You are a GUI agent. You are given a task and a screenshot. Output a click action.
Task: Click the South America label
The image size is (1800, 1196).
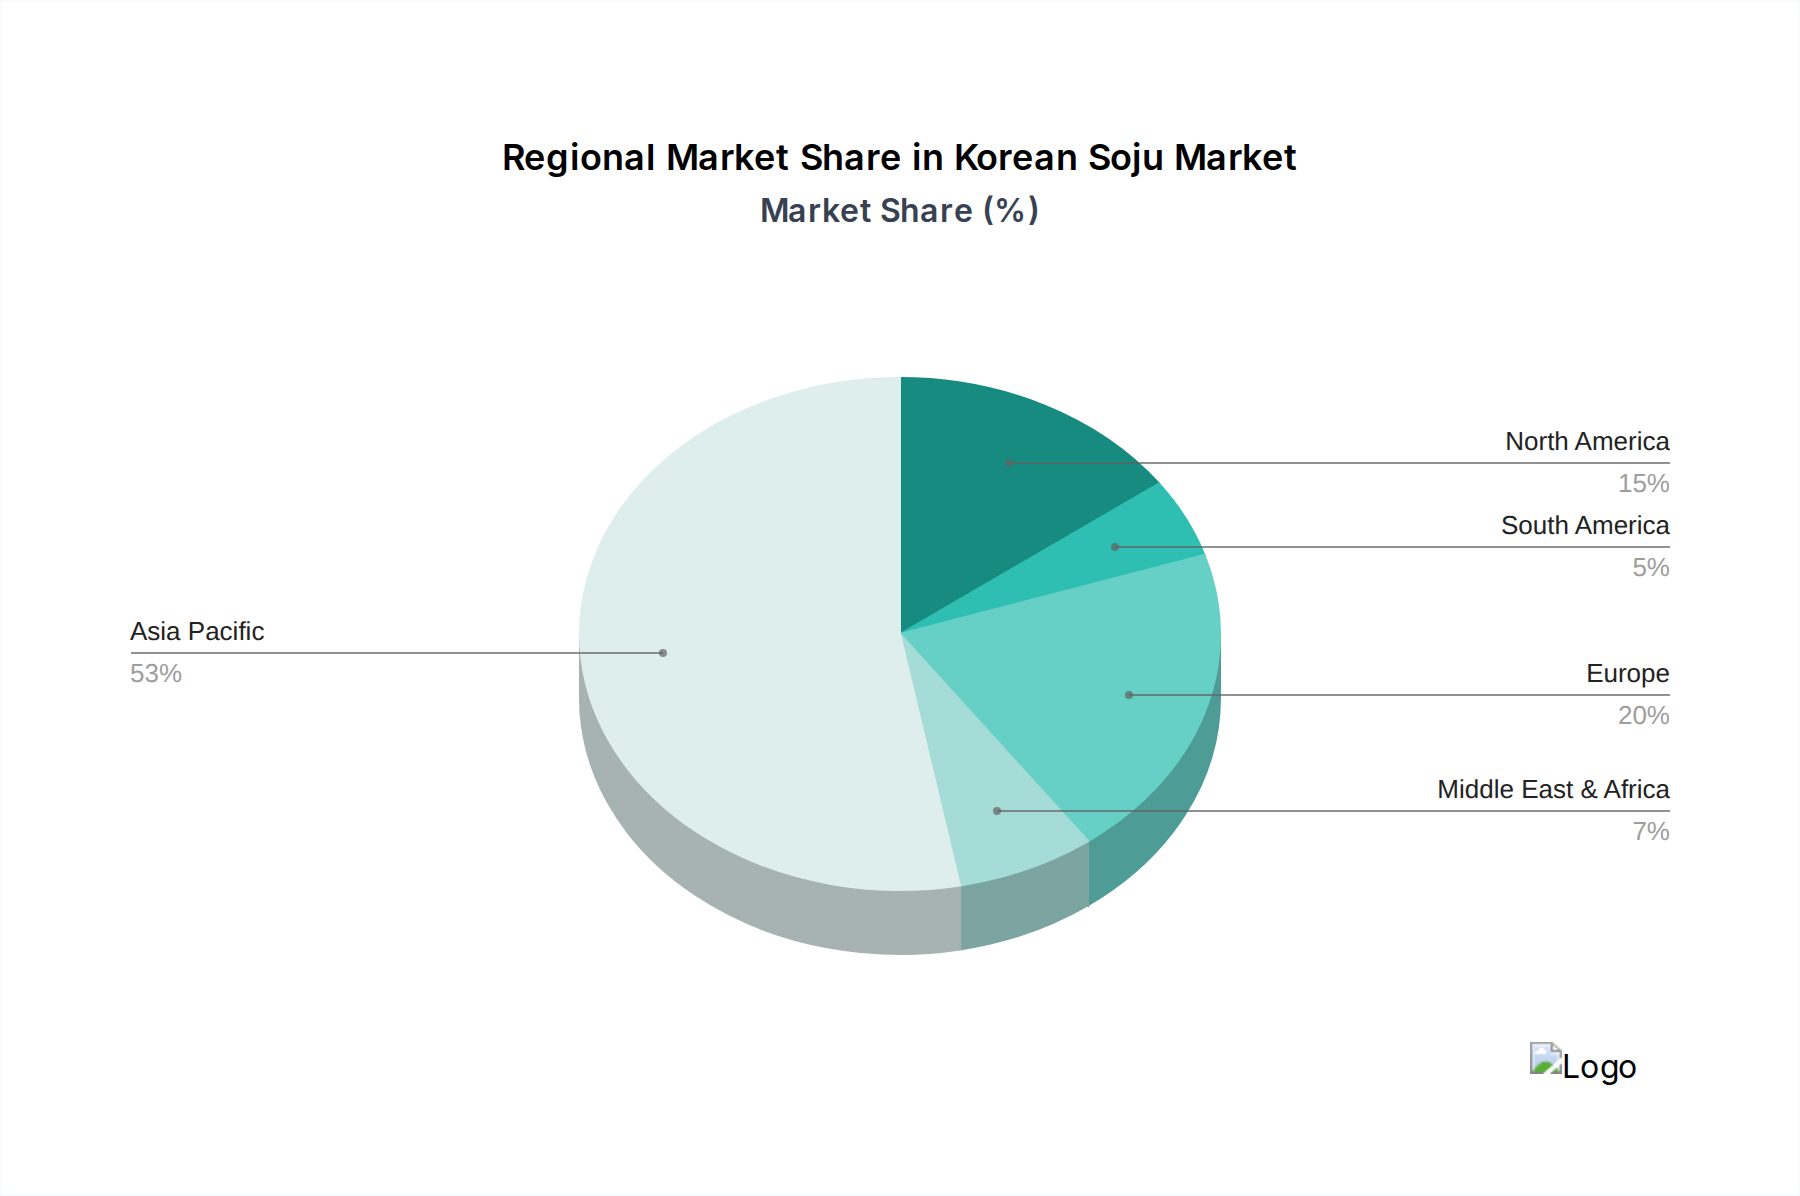point(1585,524)
